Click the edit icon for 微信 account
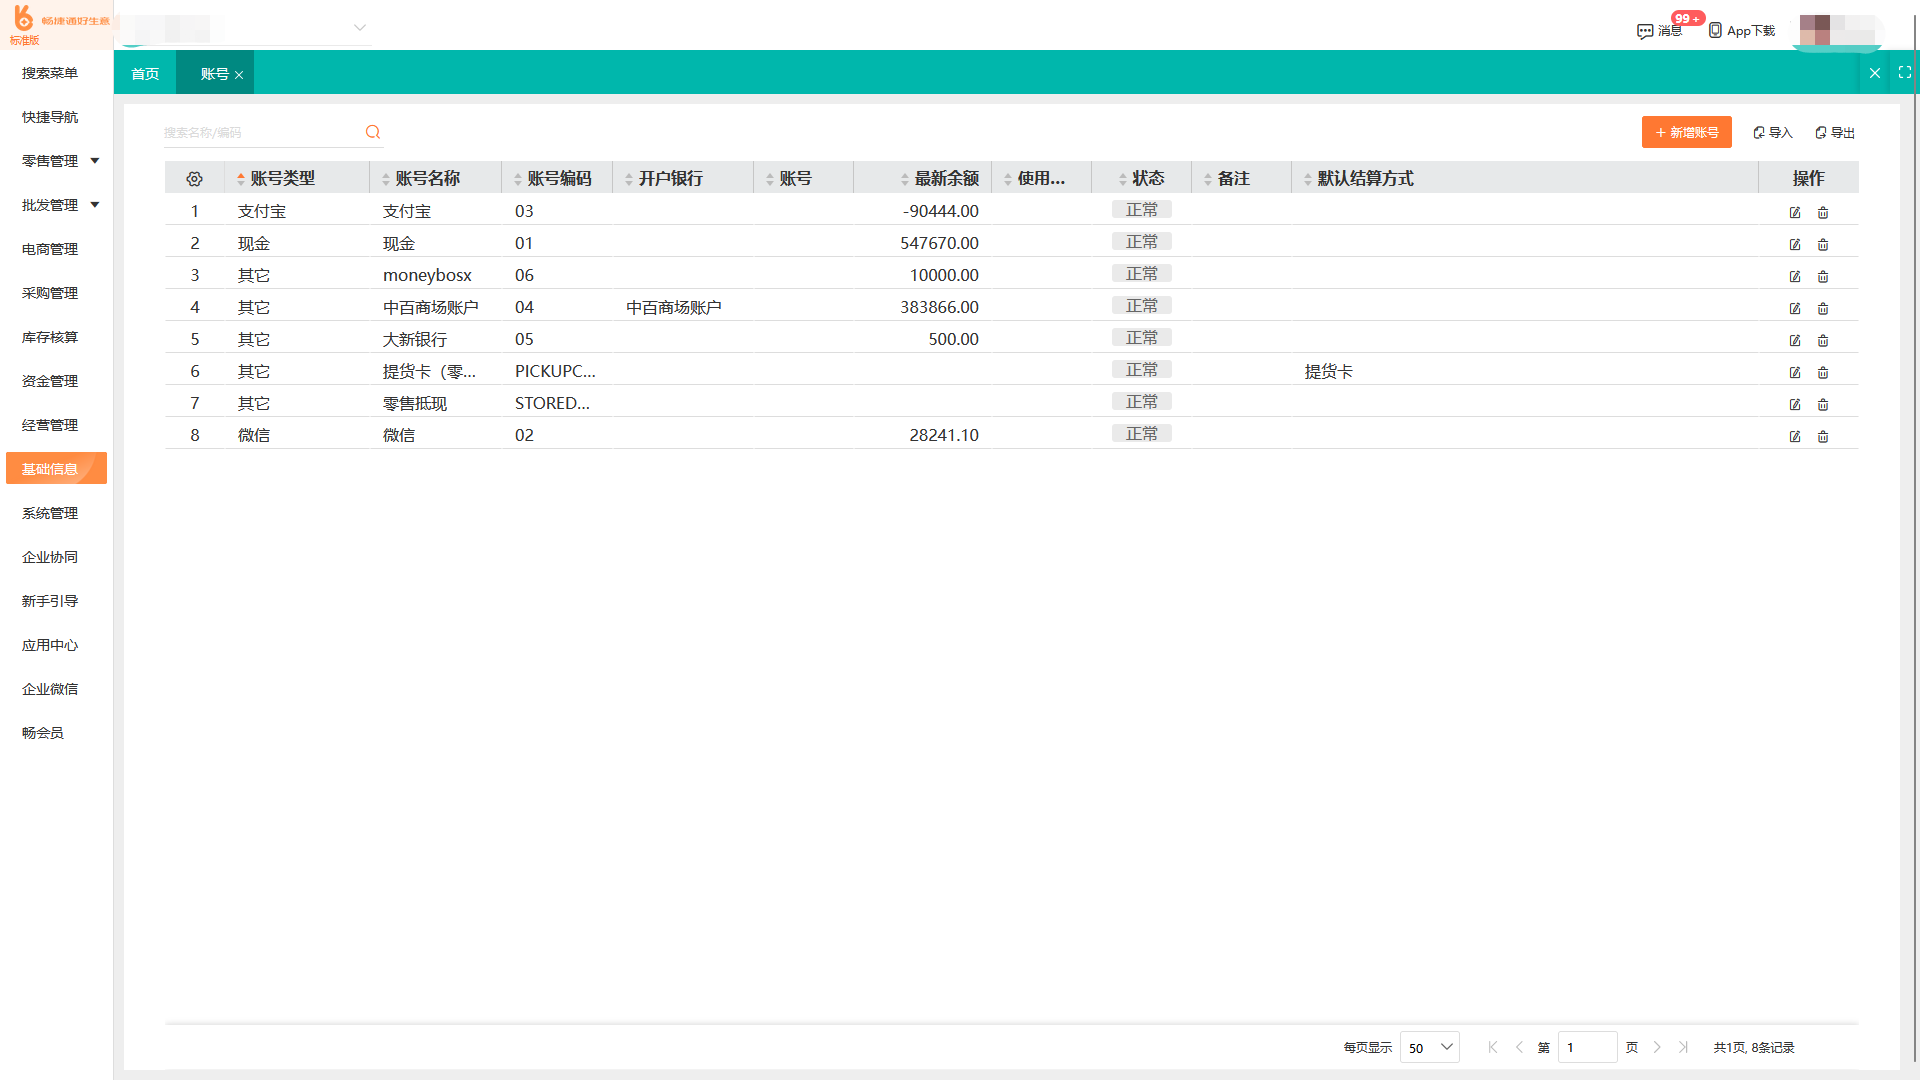 tap(1796, 434)
